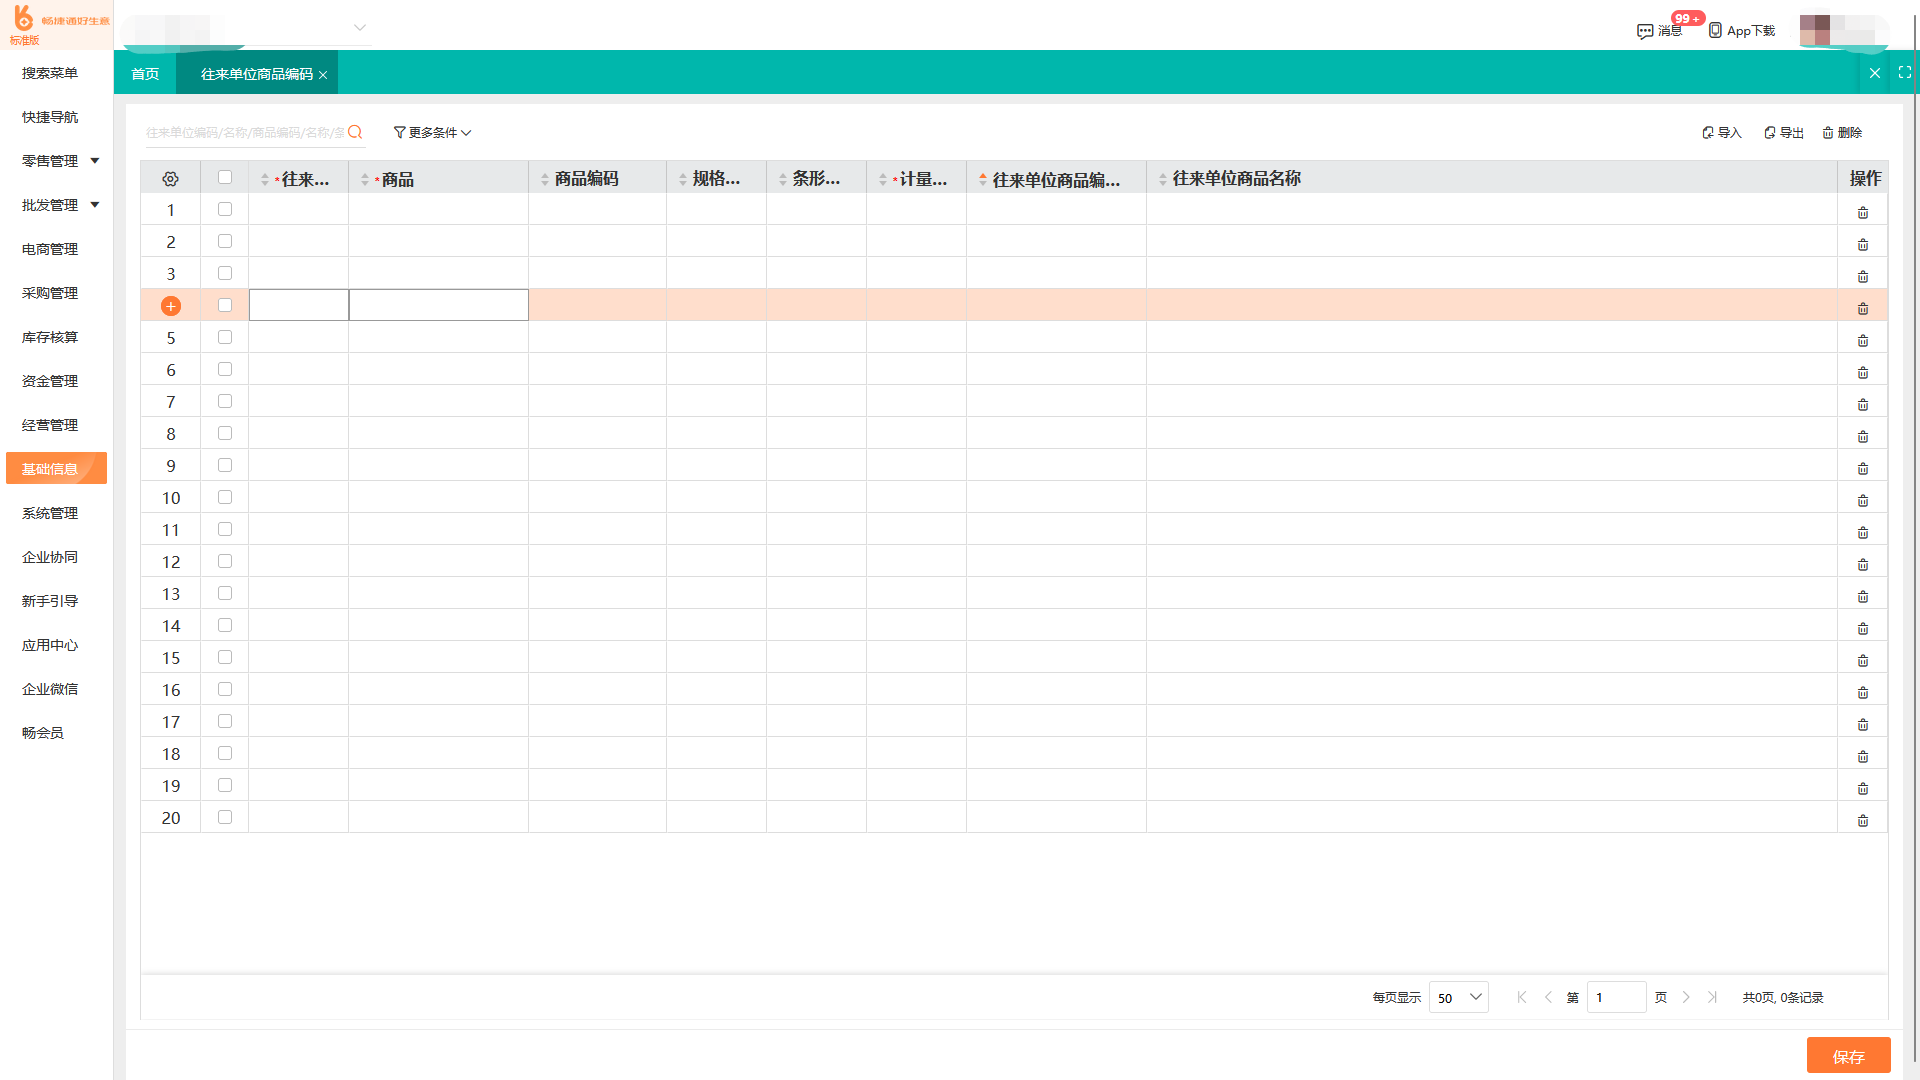Toggle checkbox on row 5

click(x=224, y=336)
